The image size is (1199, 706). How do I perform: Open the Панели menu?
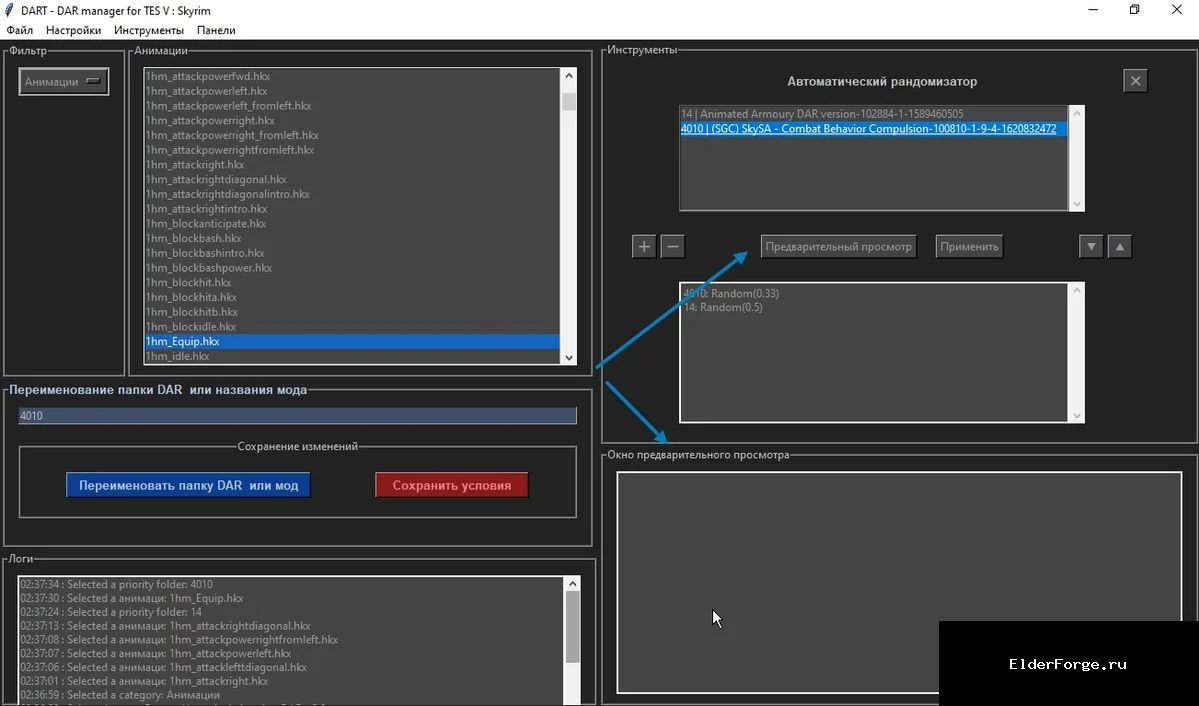[216, 30]
